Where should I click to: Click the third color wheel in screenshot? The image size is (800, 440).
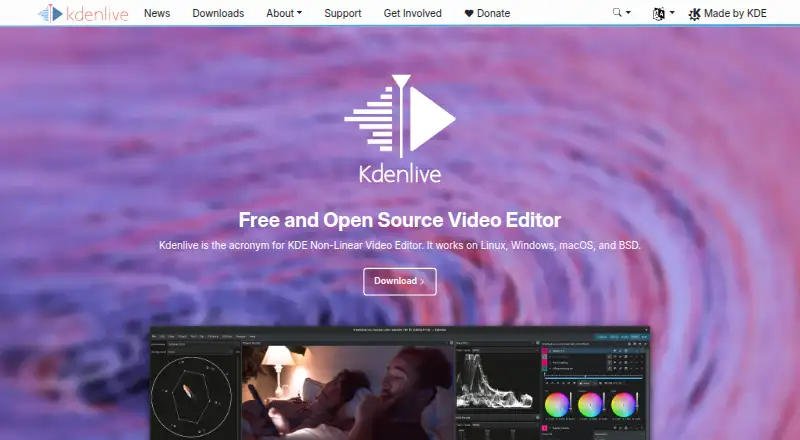pos(623,404)
